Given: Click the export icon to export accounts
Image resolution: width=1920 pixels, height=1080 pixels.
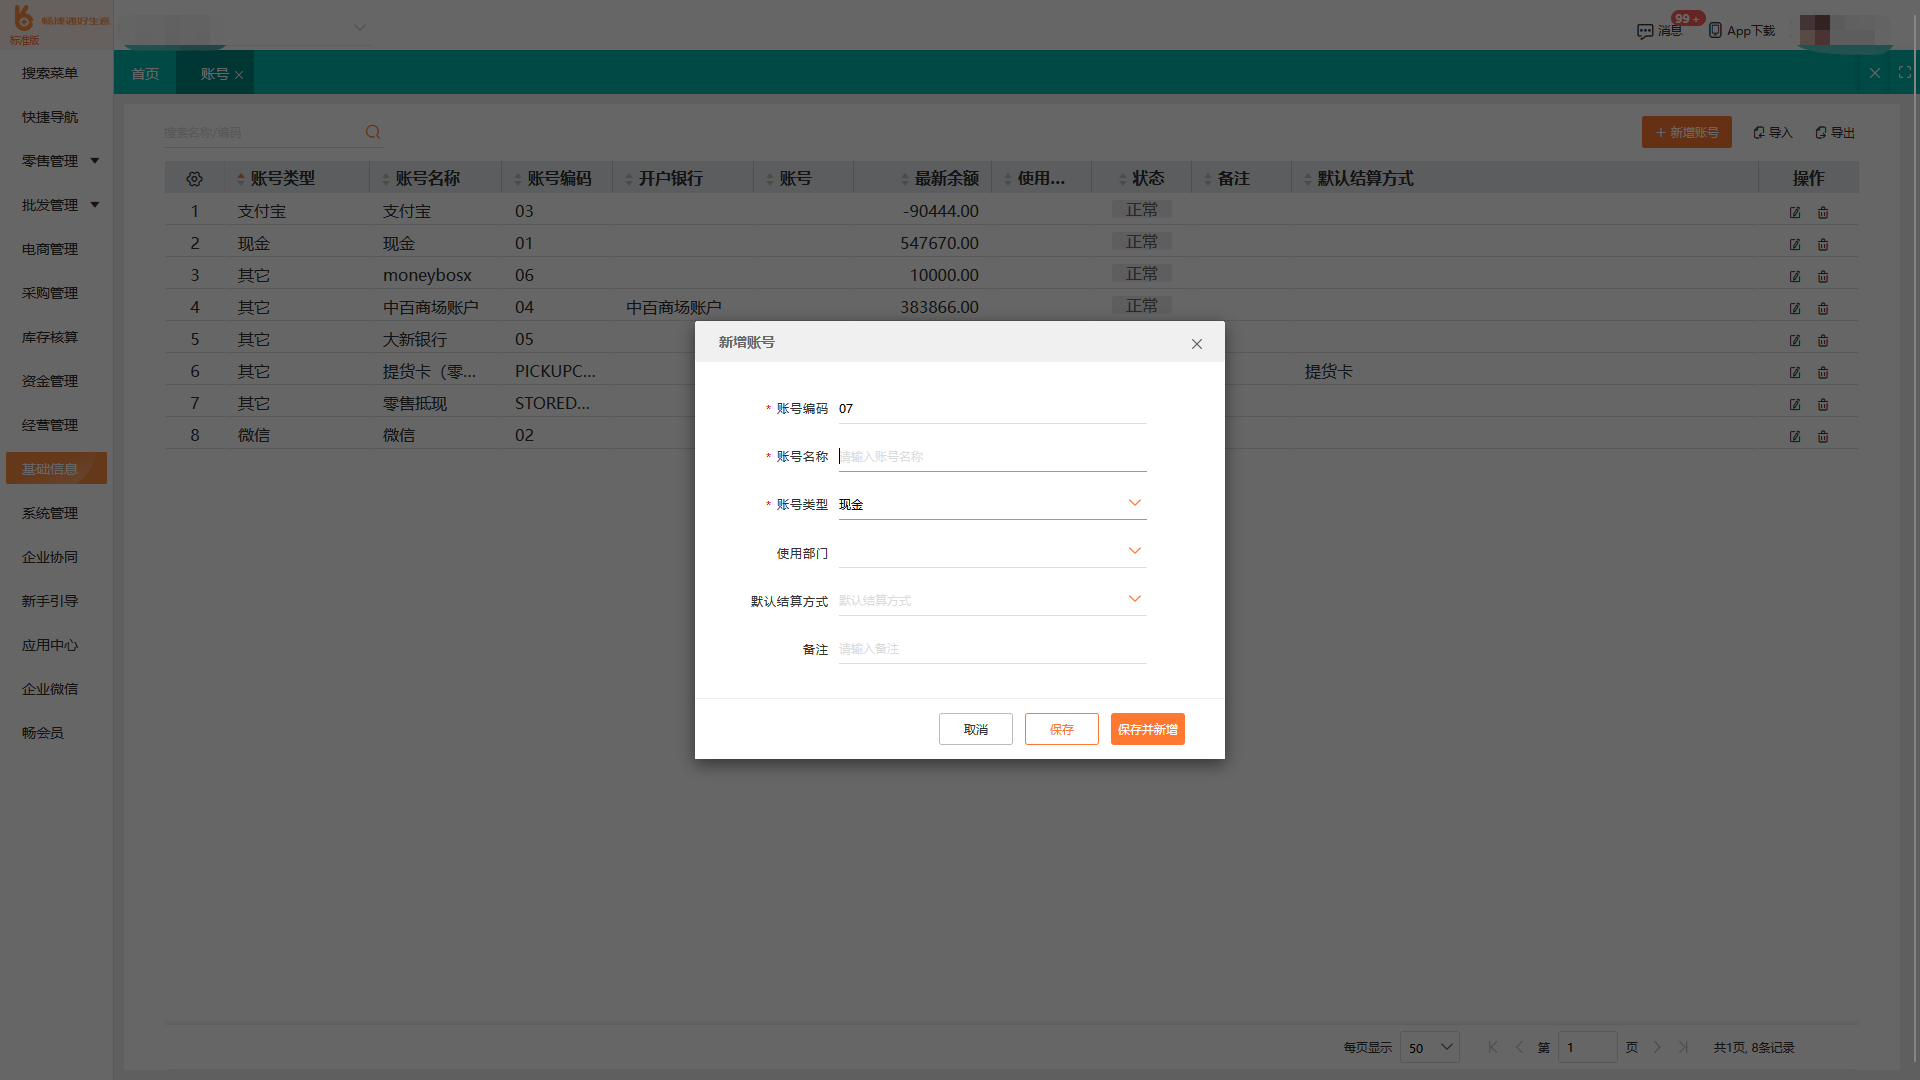Looking at the screenshot, I should tap(1836, 132).
